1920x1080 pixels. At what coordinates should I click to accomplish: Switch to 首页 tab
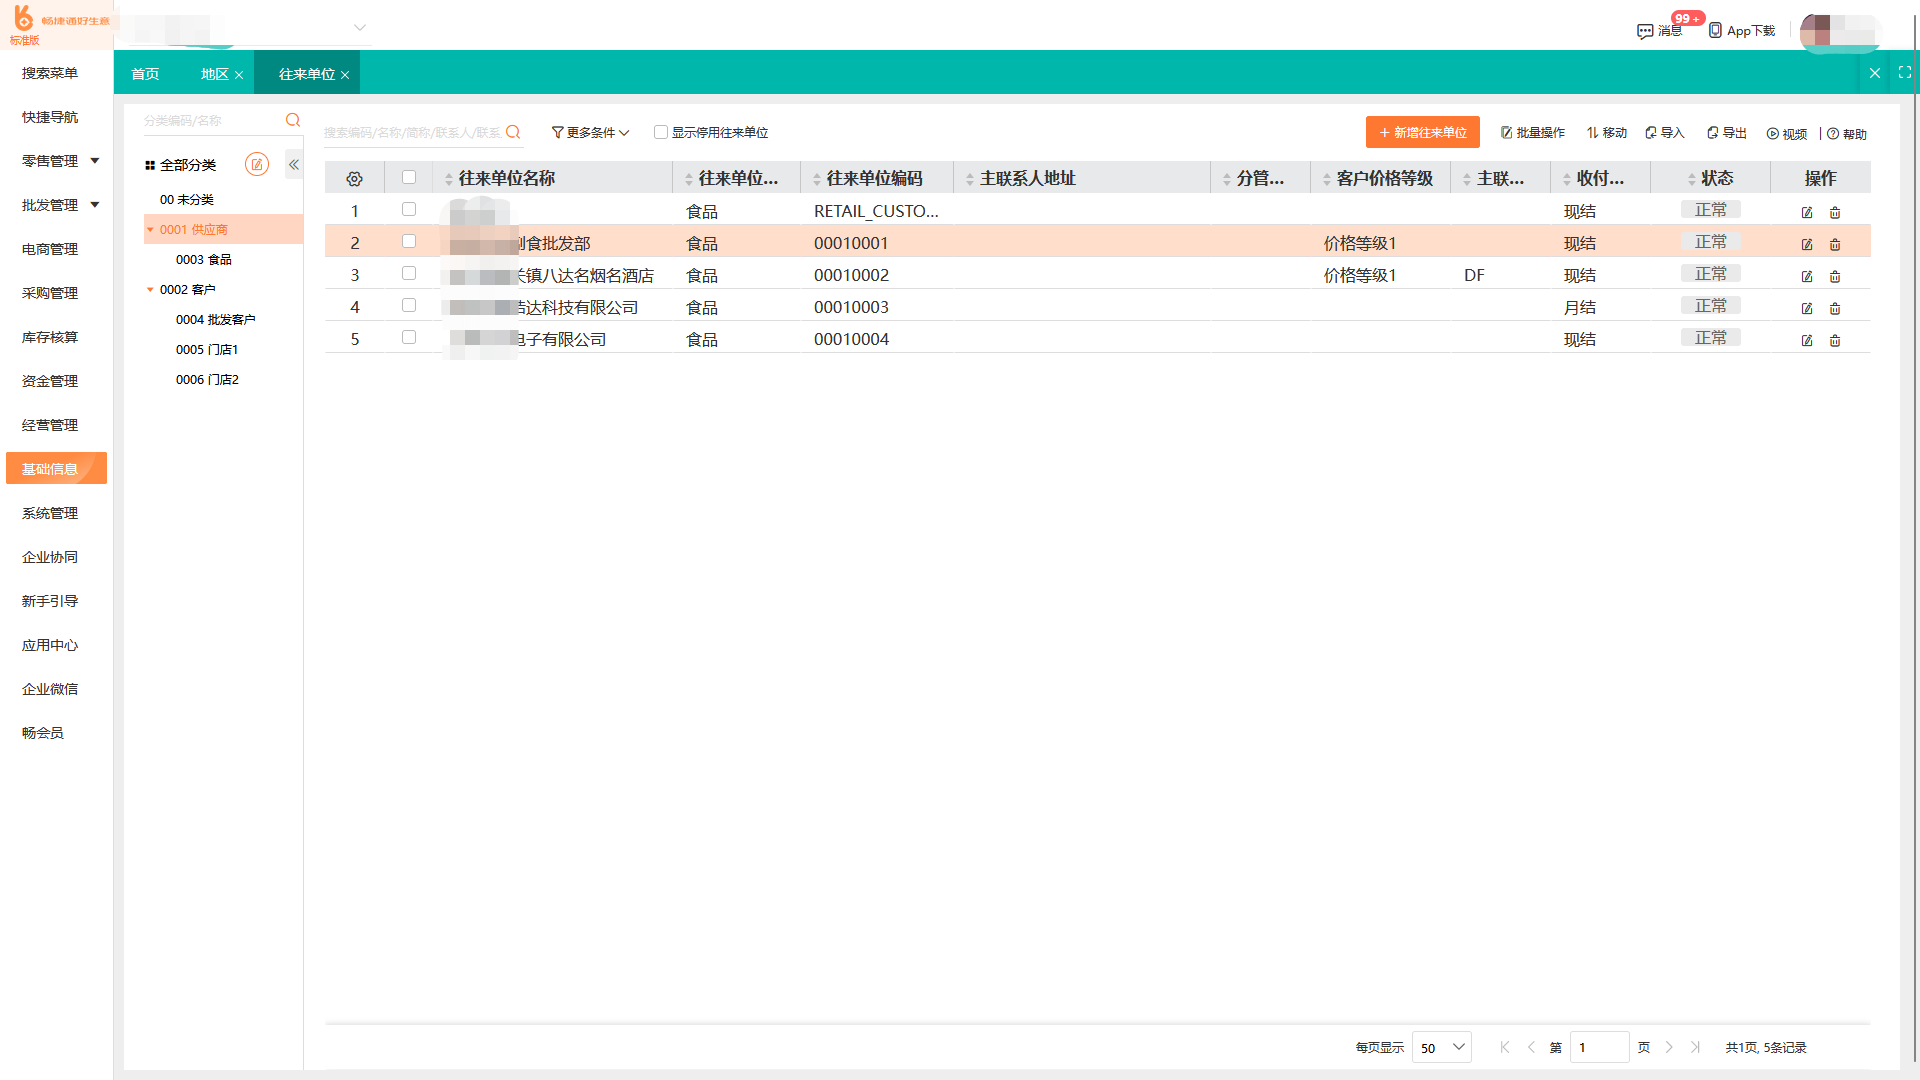point(144,73)
